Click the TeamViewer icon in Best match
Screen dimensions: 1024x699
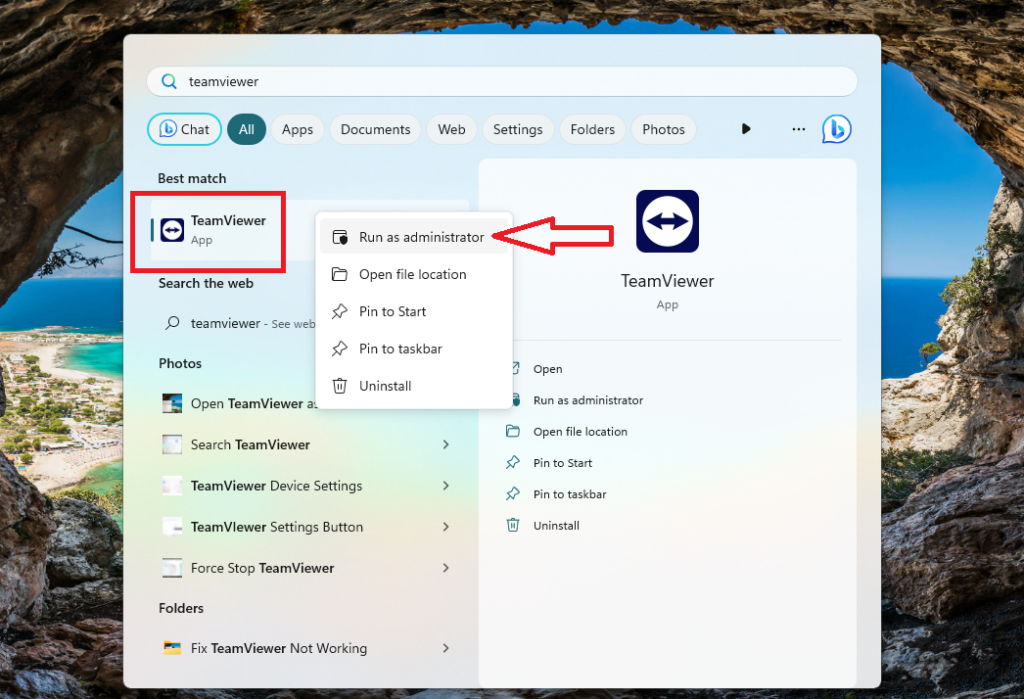(x=173, y=230)
